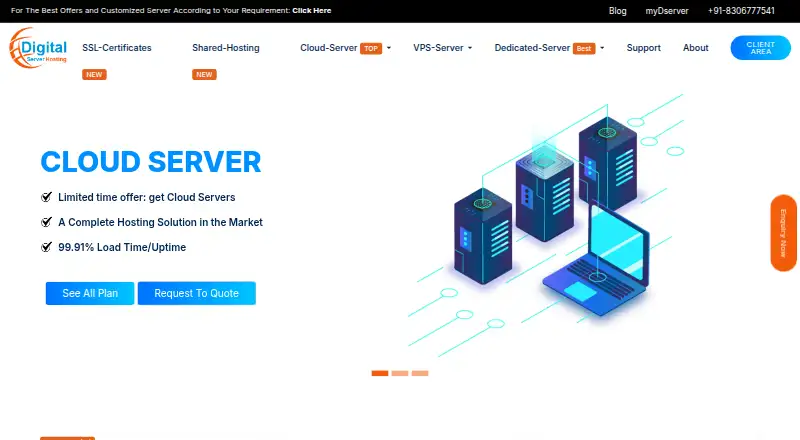Click the Client Area button

click(x=760, y=48)
